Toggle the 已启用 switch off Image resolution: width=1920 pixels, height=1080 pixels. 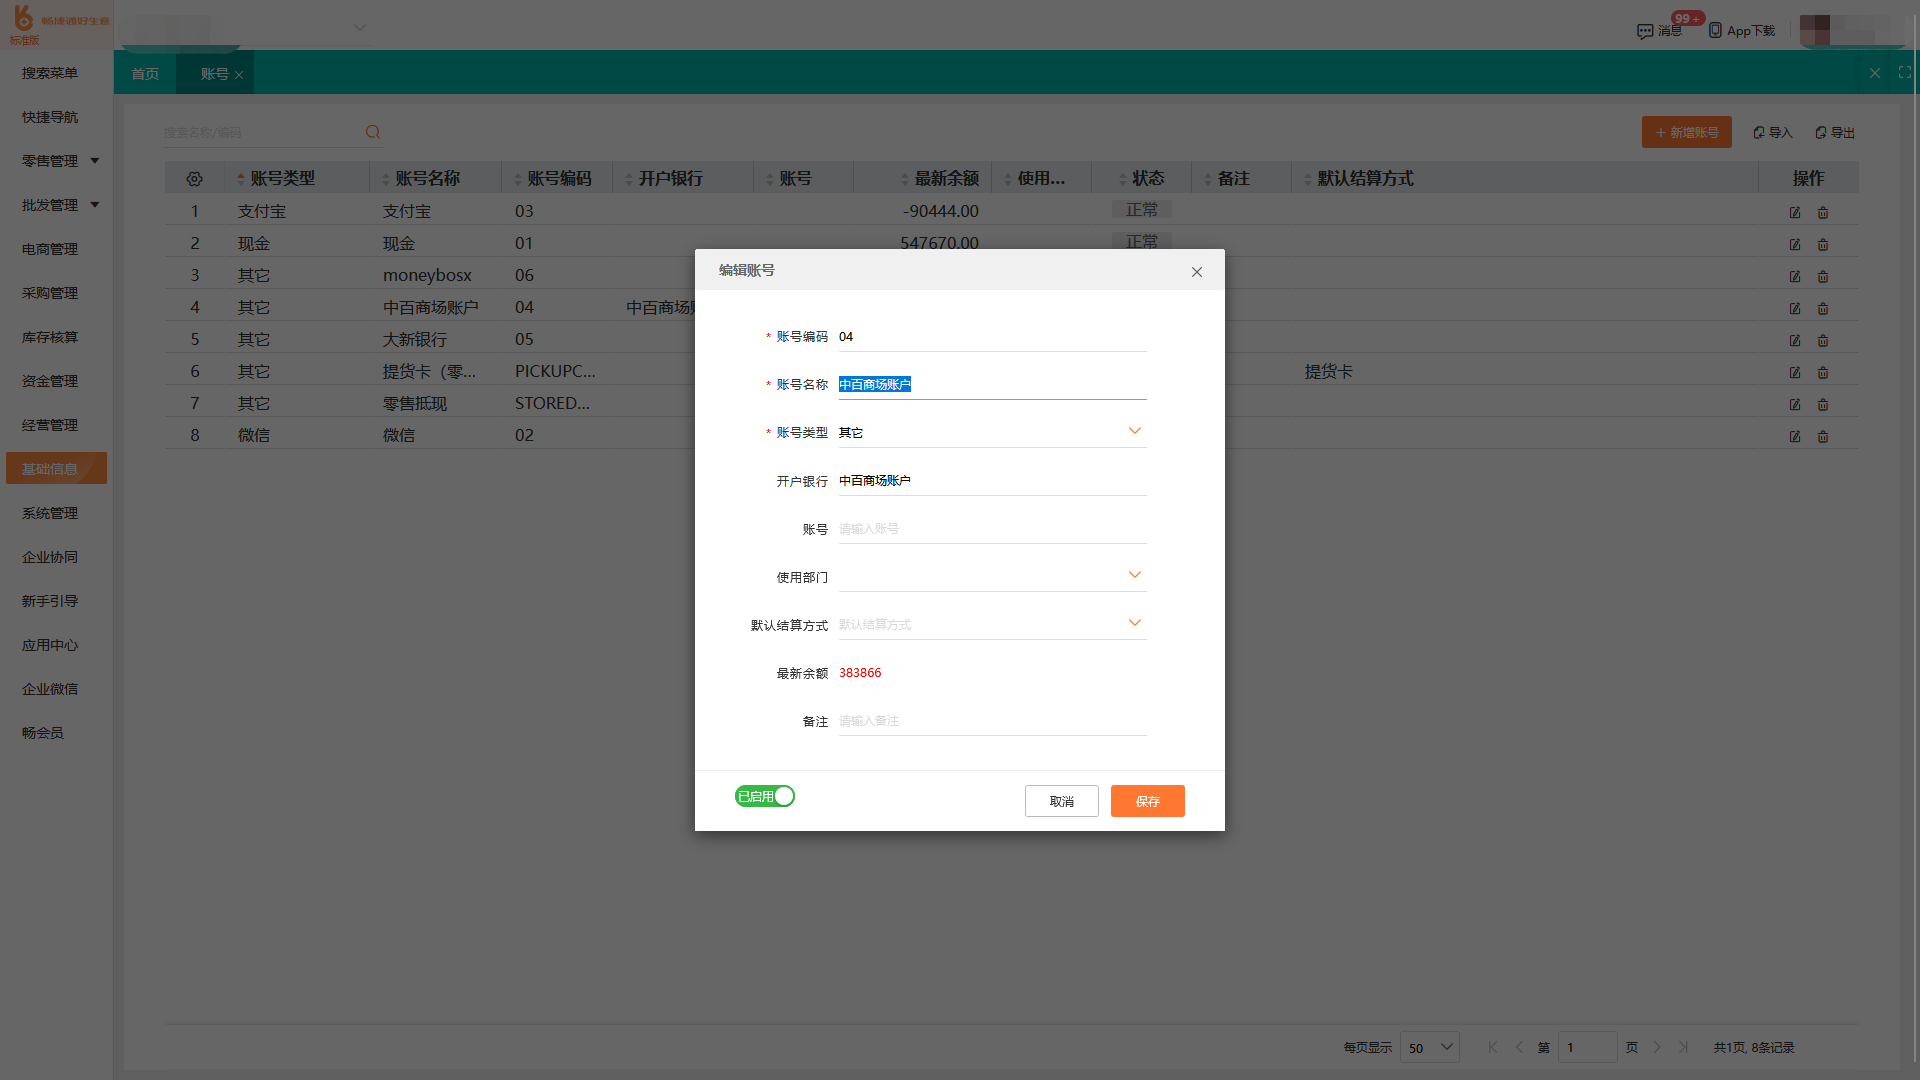click(765, 795)
